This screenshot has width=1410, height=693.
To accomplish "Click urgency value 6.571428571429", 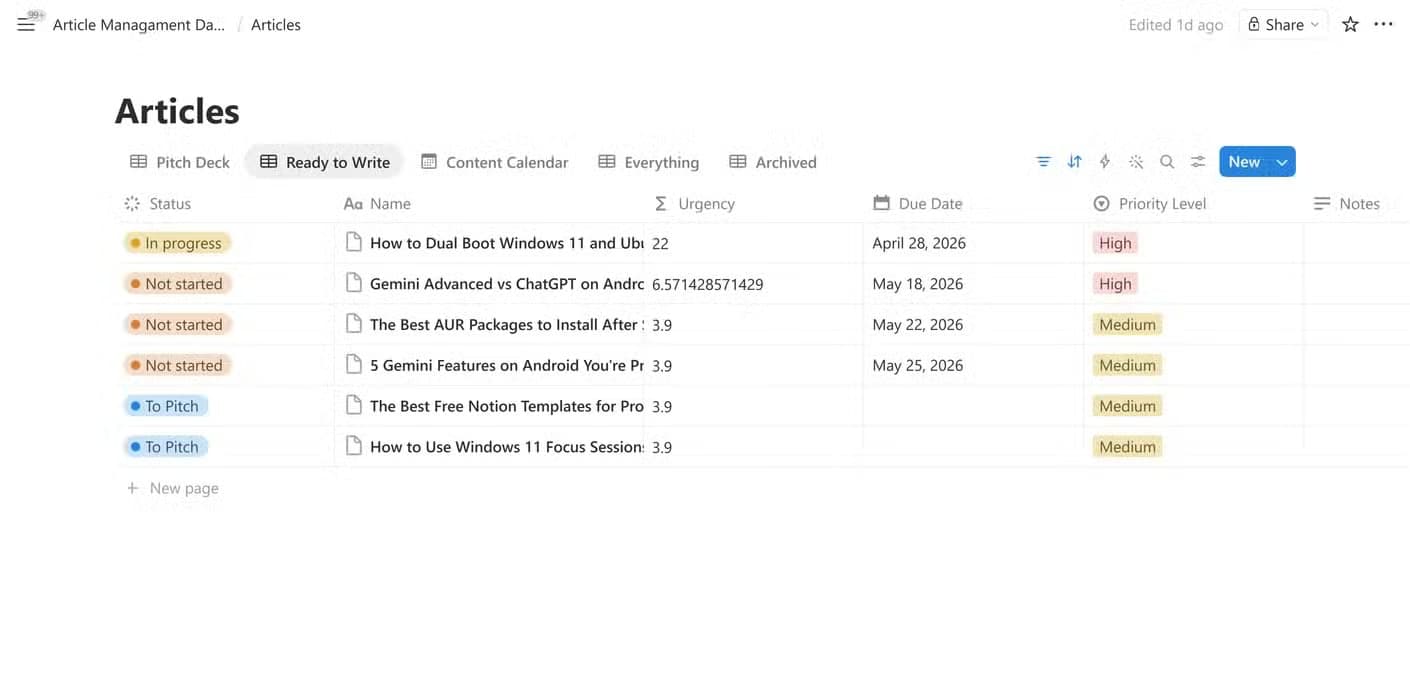I will click(707, 284).
